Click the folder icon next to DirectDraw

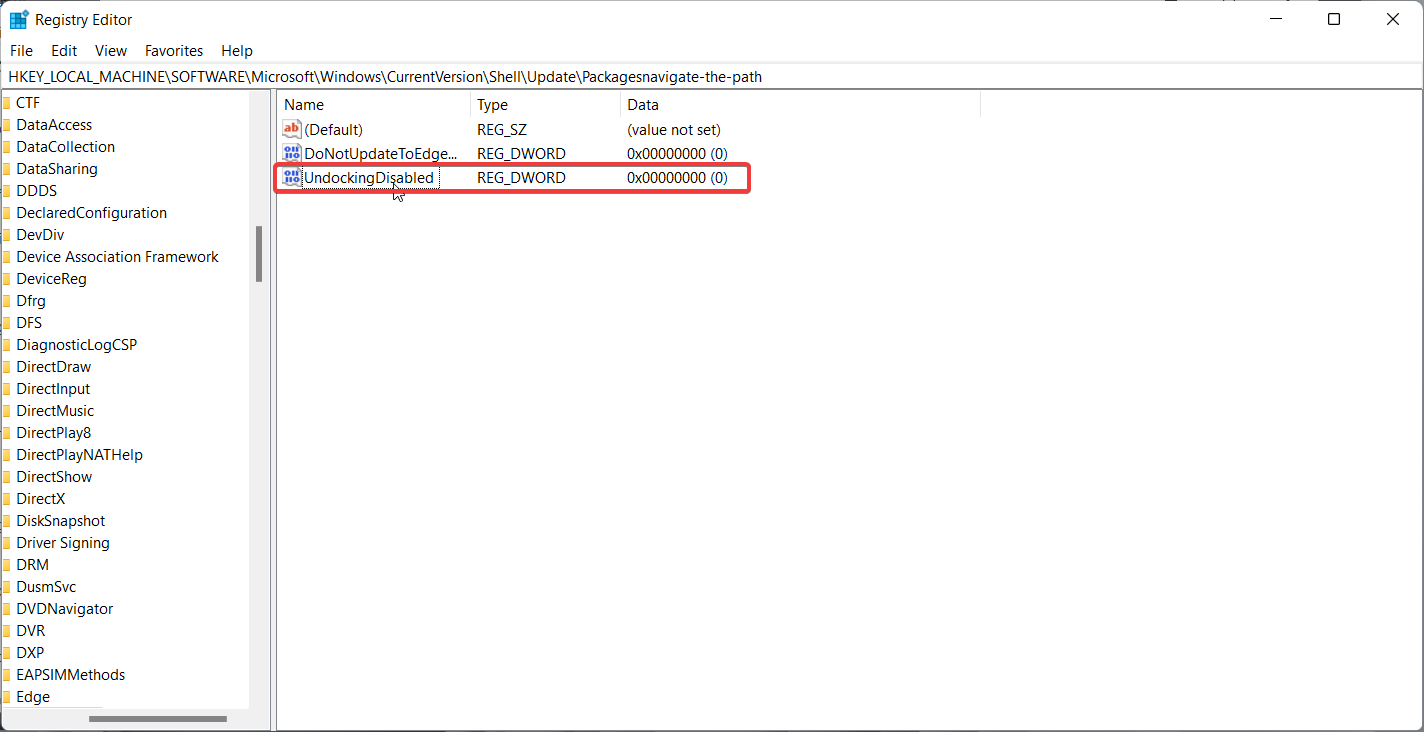[8, 366]
